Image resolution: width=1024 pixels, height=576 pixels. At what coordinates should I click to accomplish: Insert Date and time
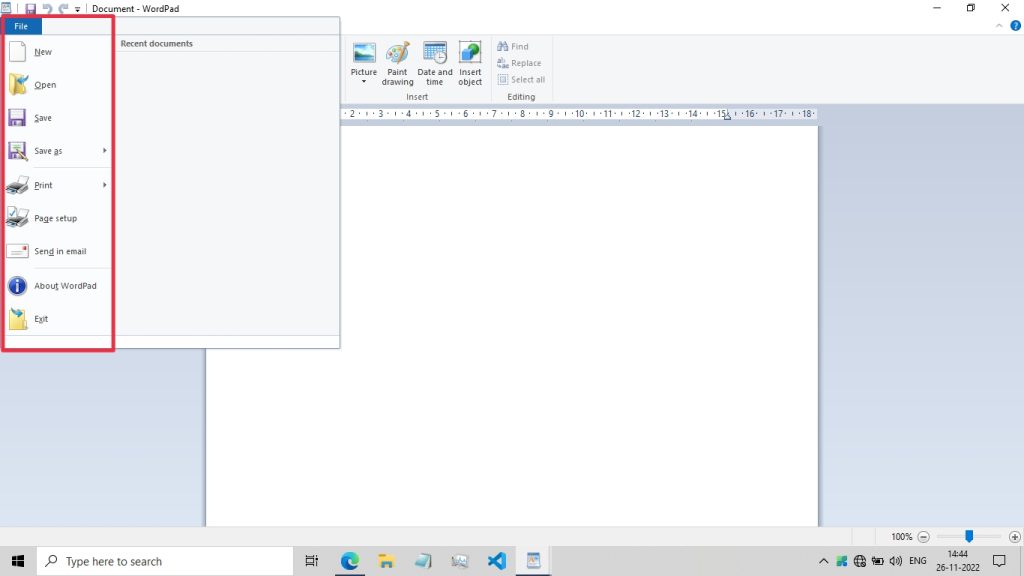434,63
